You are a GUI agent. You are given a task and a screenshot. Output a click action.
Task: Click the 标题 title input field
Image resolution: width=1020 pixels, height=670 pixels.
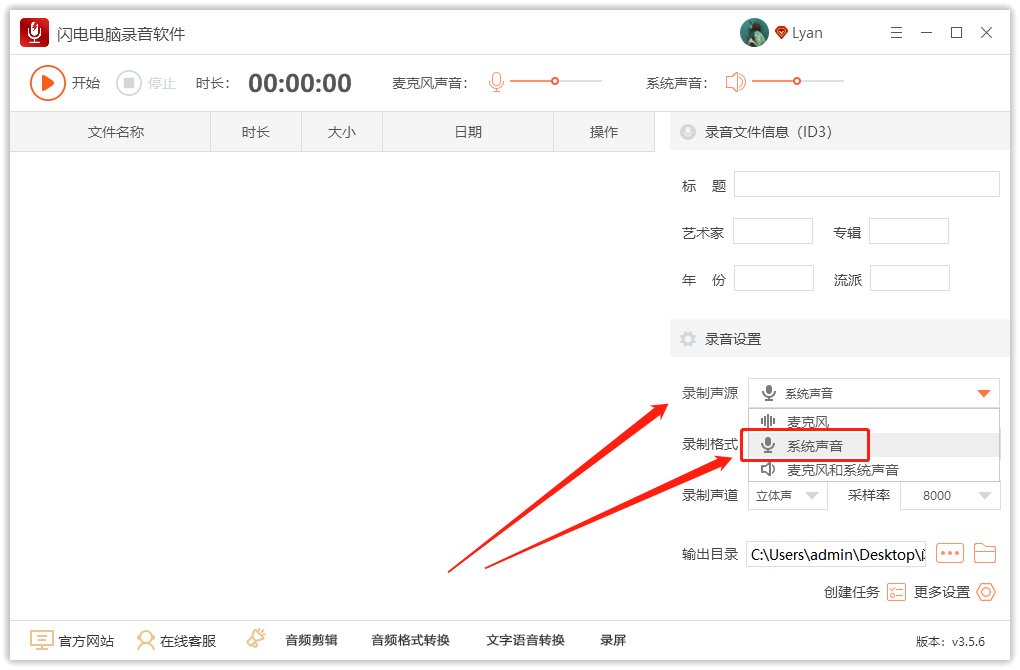point(866,184)
